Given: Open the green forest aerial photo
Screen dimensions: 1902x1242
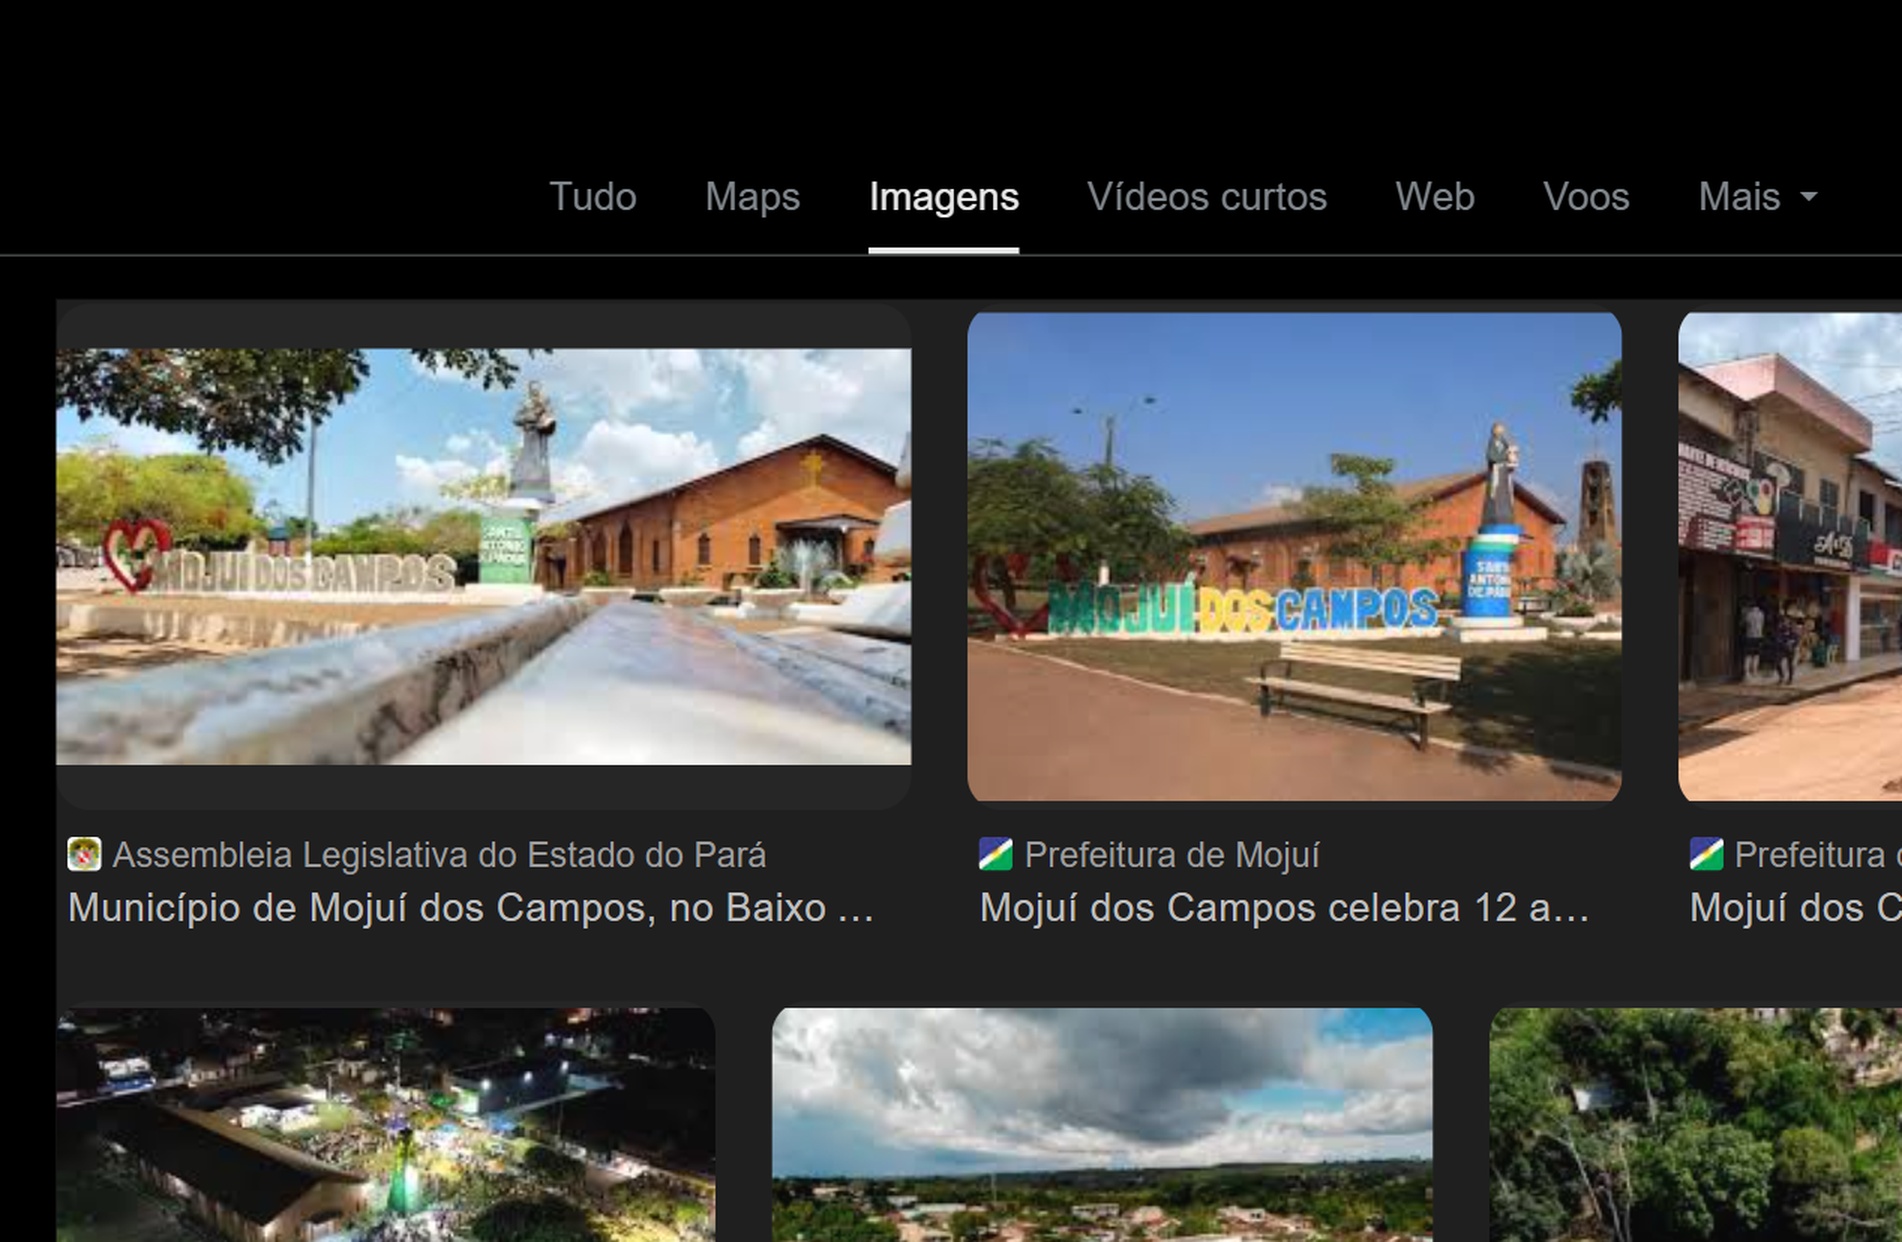Looking at the screenshot, I should [x=1695, y=1125].
